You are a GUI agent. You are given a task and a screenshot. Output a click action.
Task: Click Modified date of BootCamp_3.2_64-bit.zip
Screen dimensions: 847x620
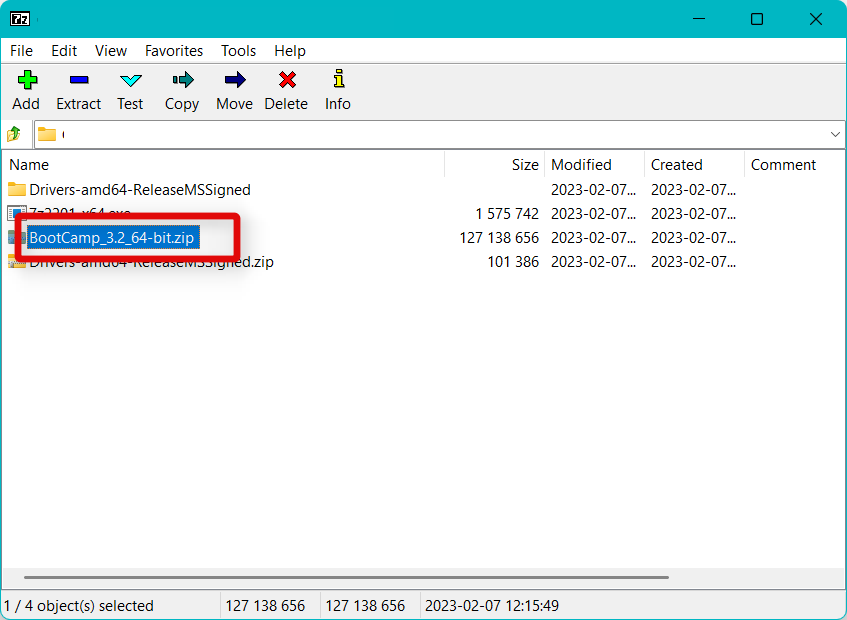[593, 238]
